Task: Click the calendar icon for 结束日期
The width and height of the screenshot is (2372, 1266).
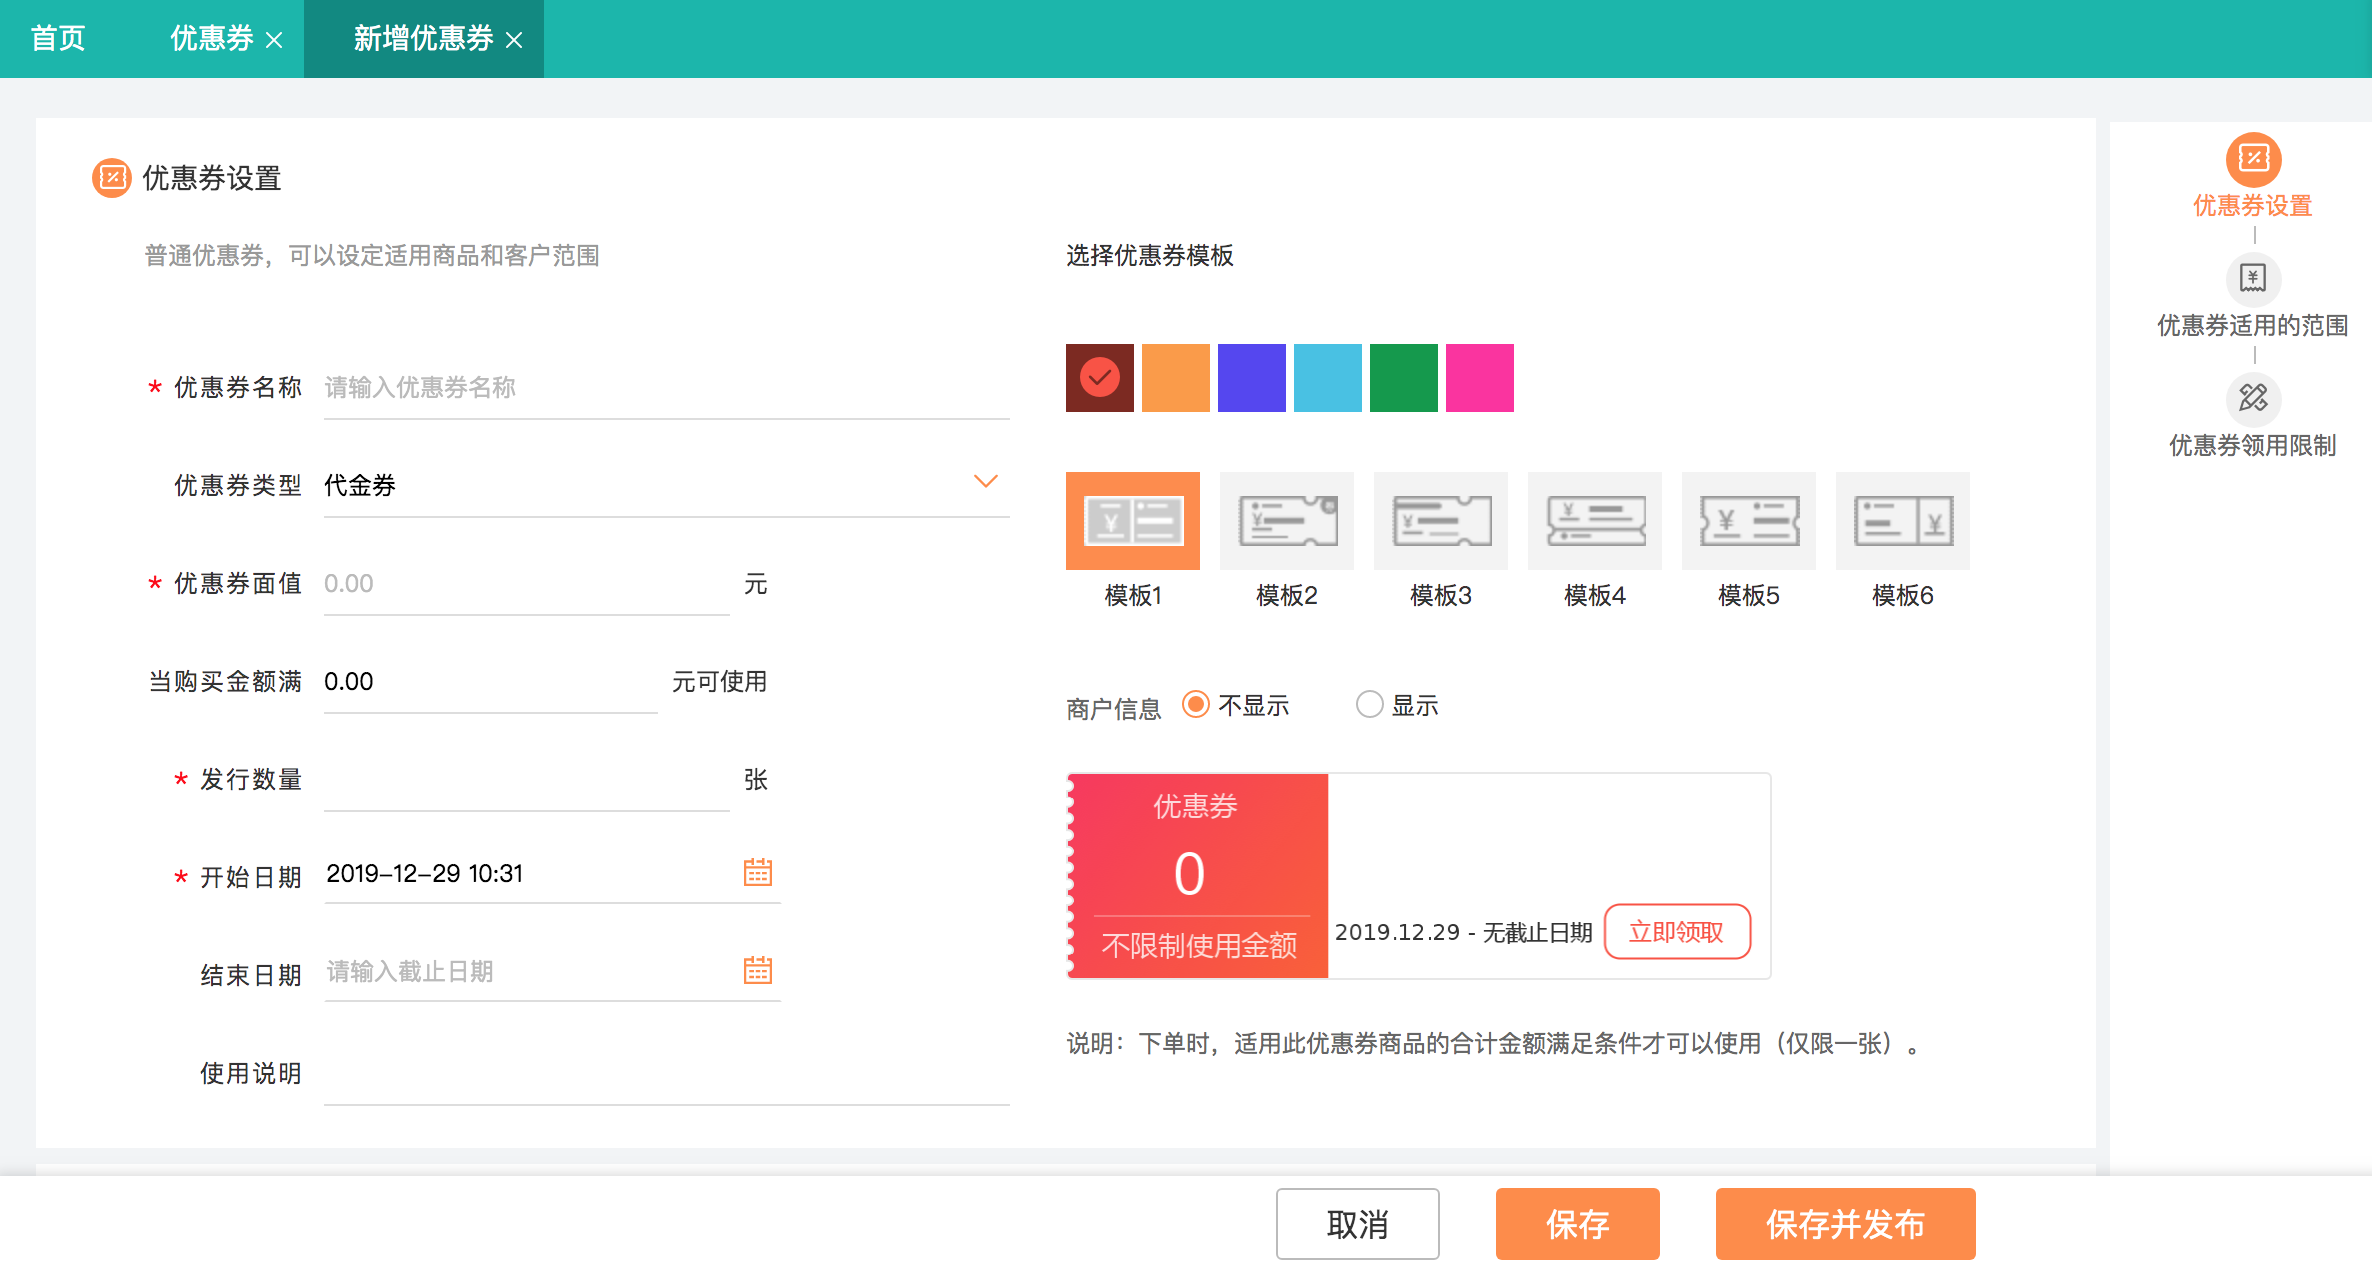Action: [x=758, y=968]
